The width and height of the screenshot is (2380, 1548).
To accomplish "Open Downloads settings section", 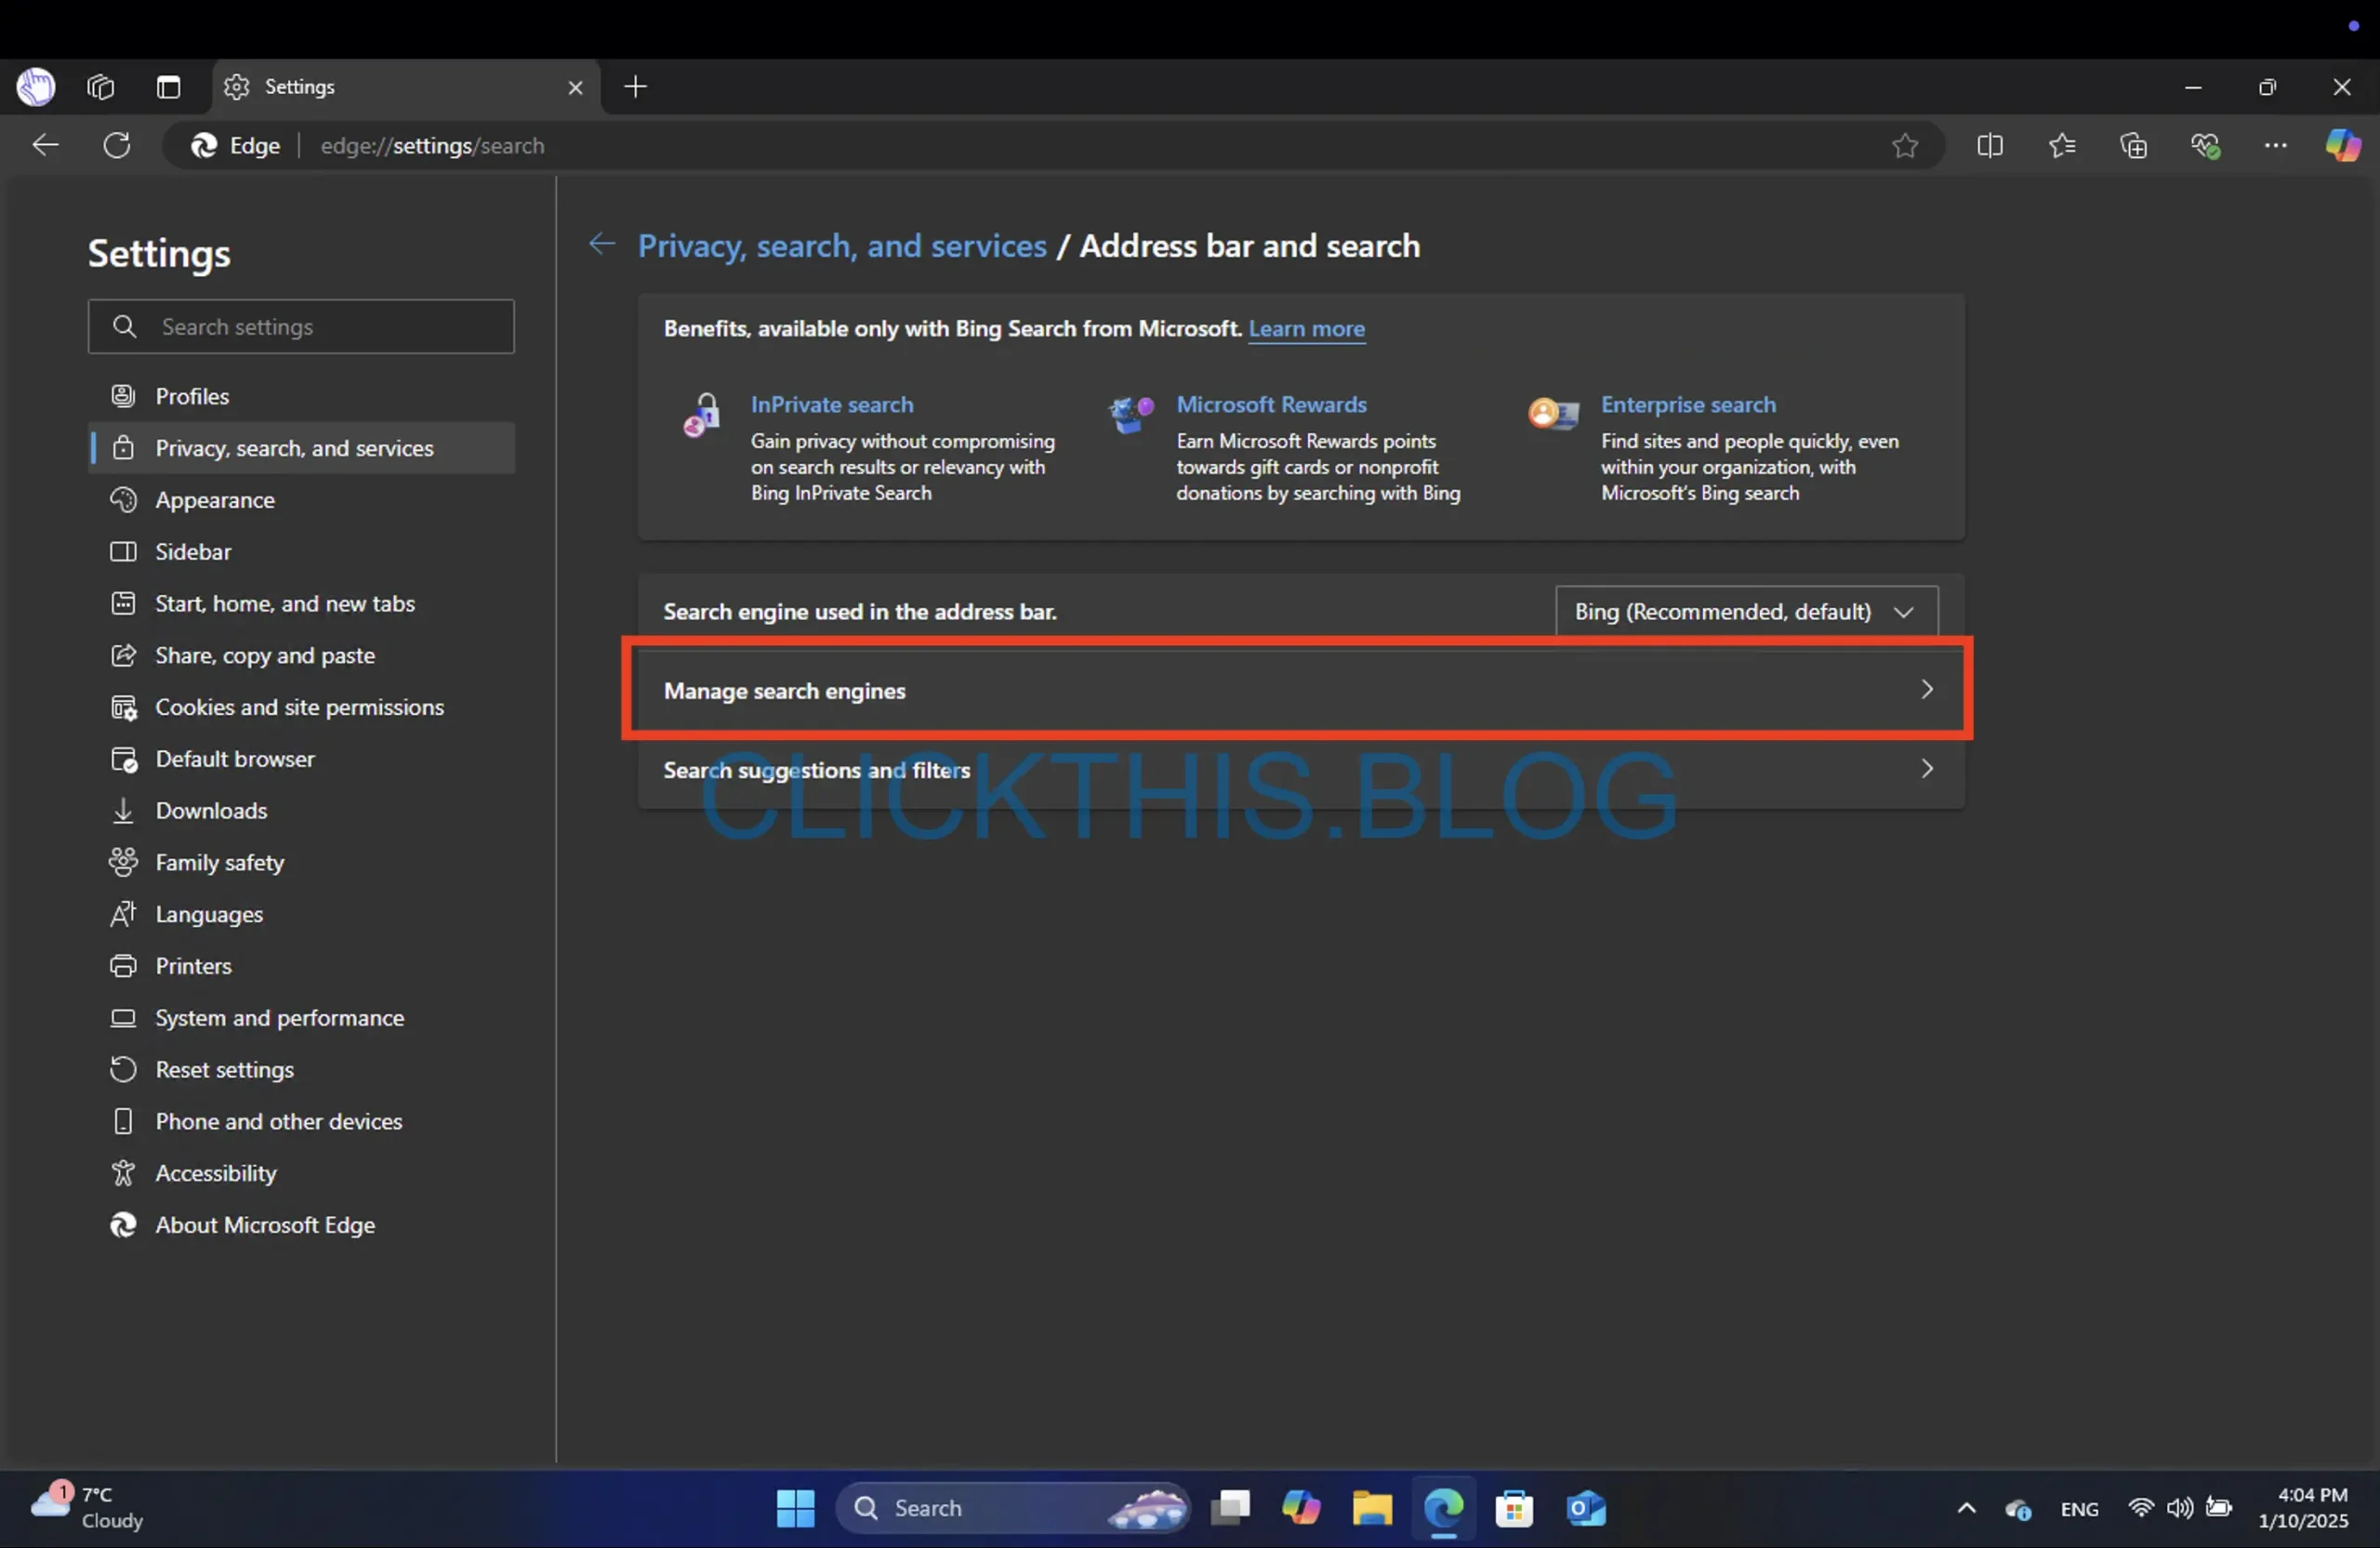I will tap(301, 811).
